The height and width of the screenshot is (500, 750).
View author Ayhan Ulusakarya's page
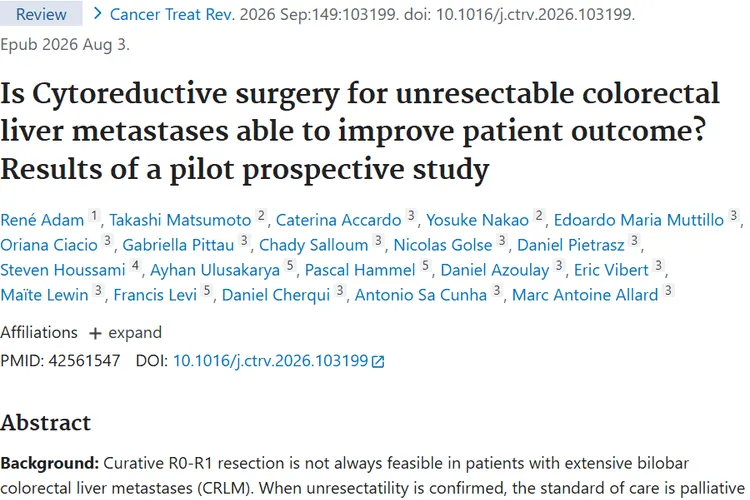pos(215,270)
